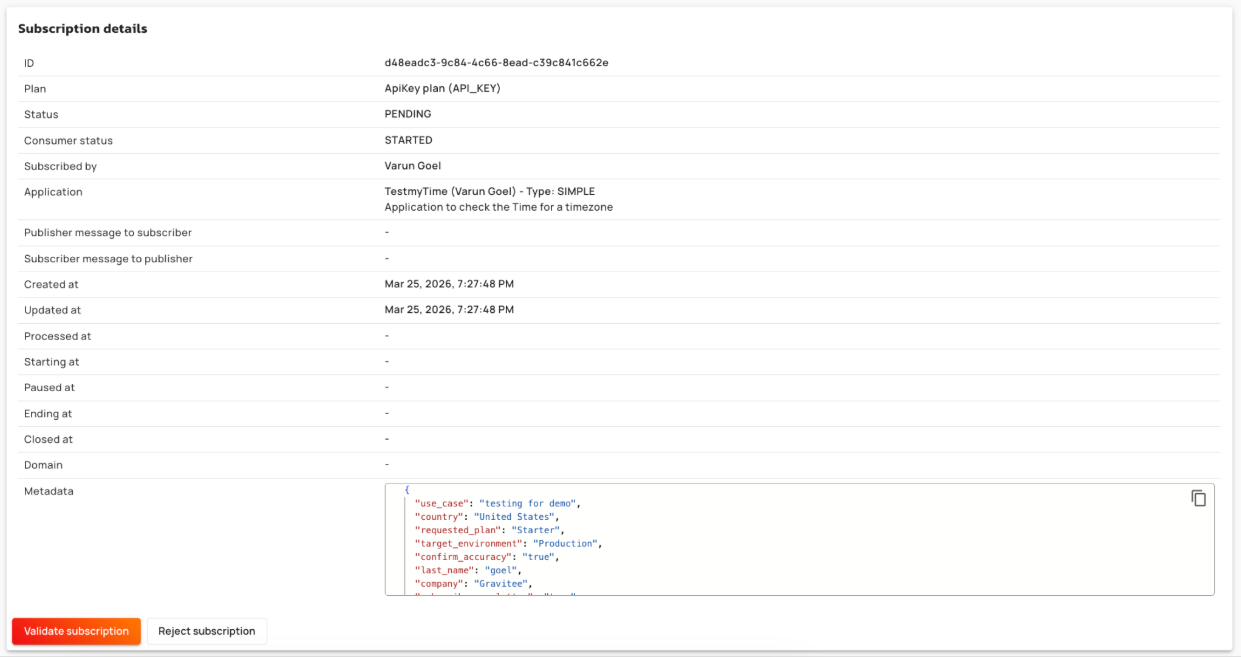Click the "use_case" key in metadata
This screenshot has width=1241, height=657.
pos(442,503)
